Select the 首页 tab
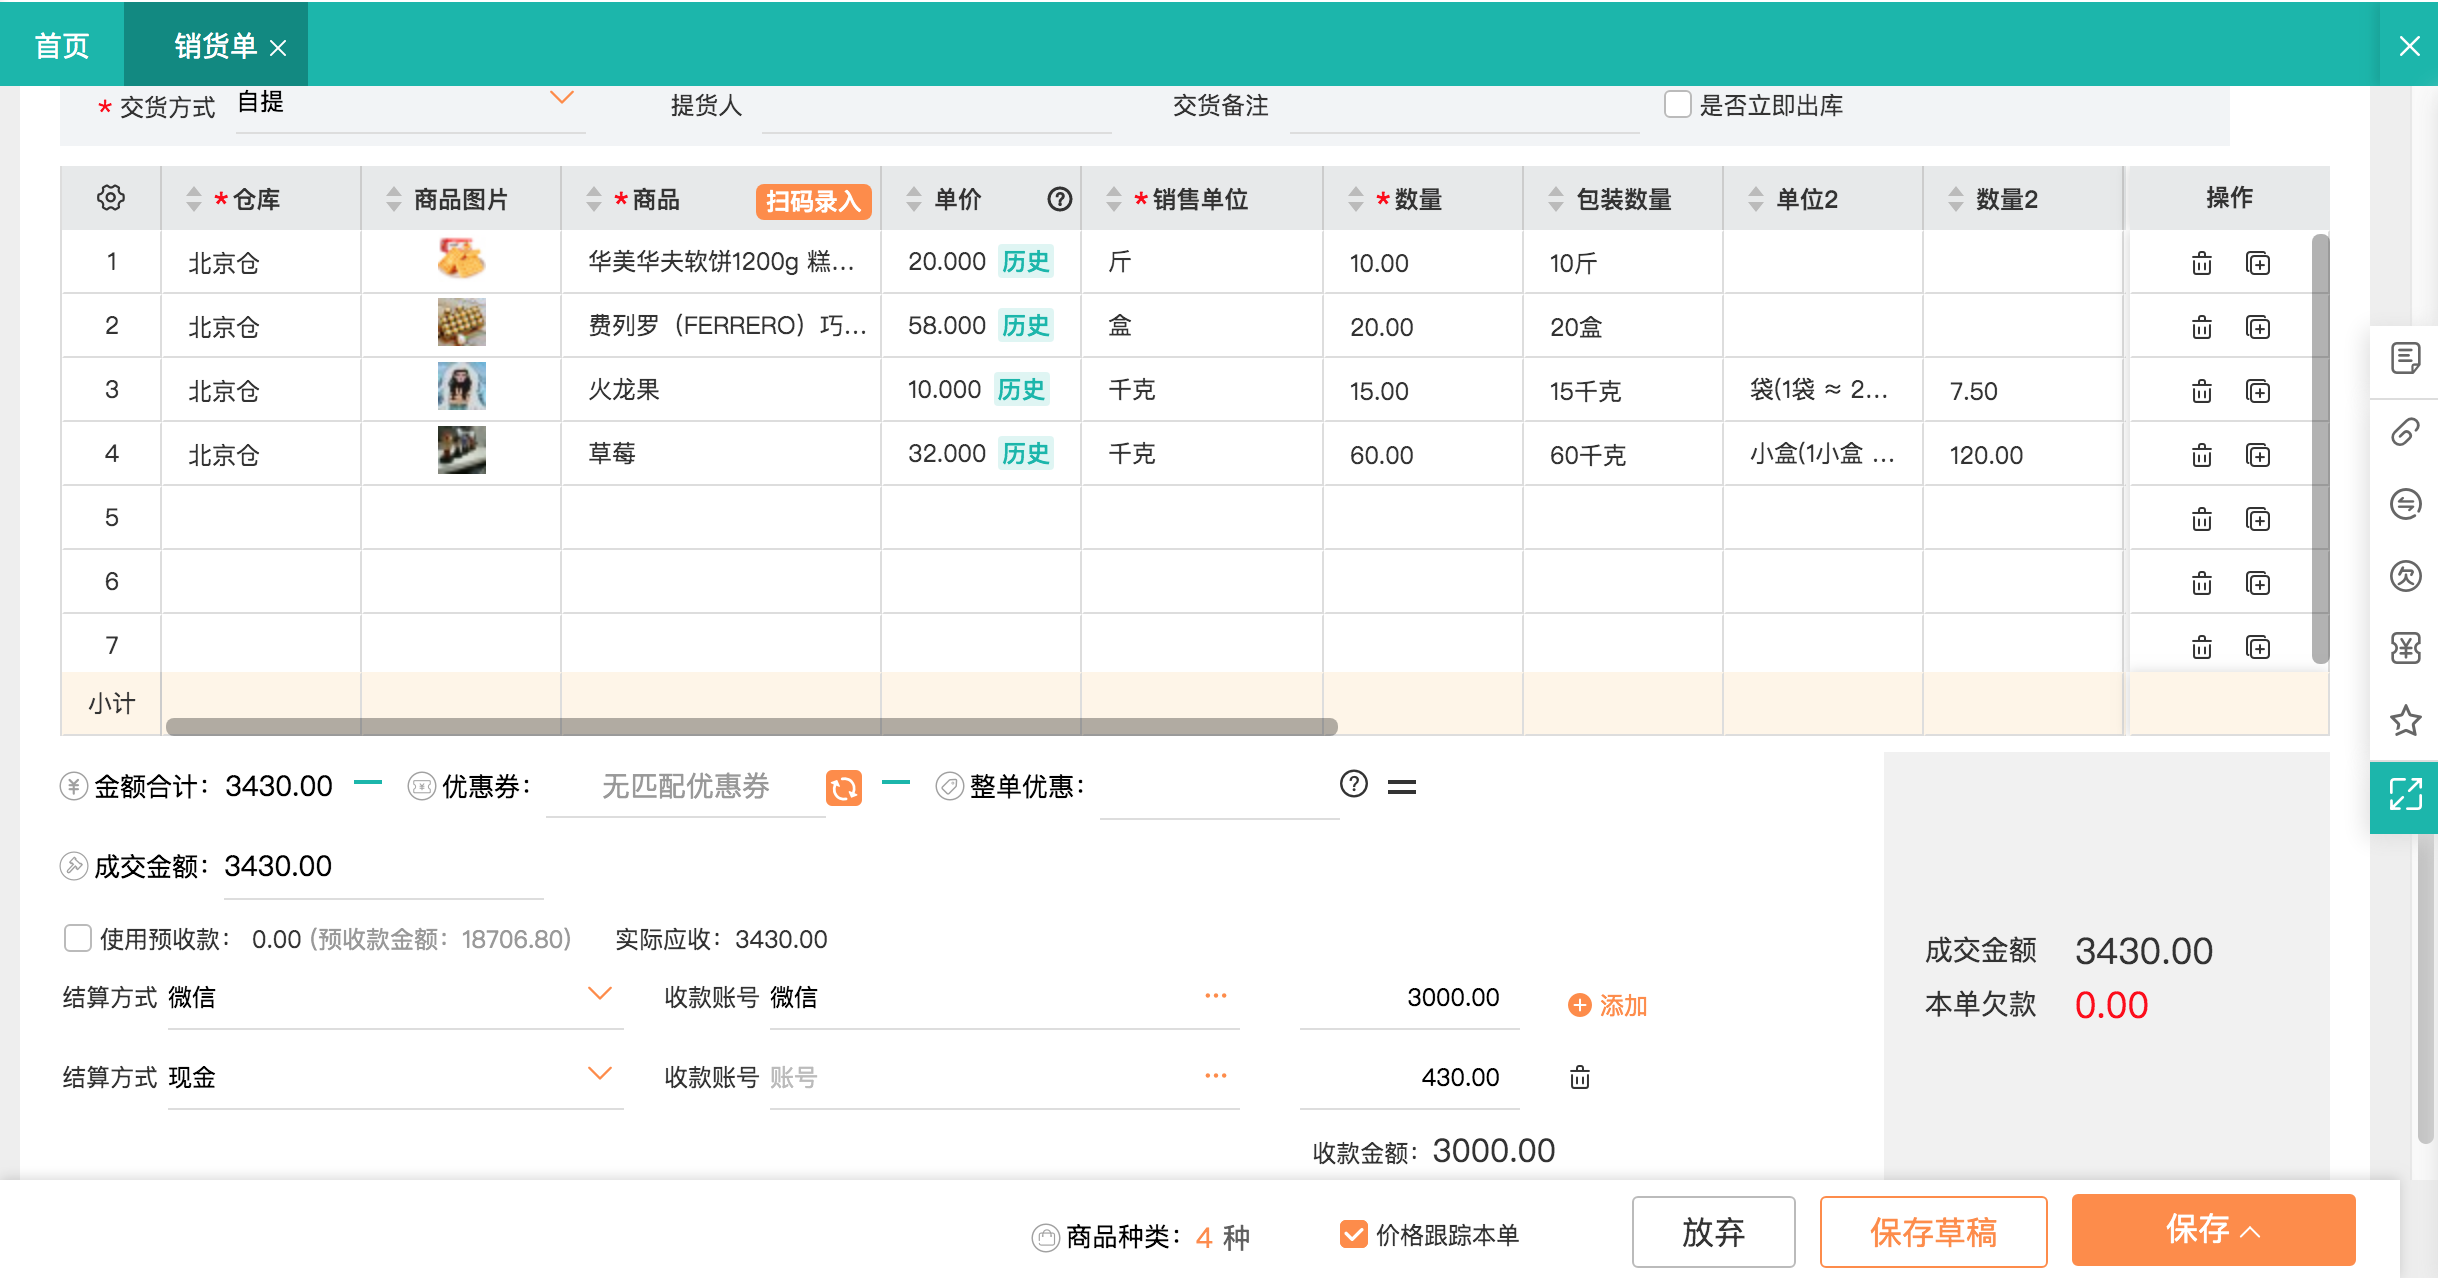The width and height of the screenshot is (2438, 1278). tap(63, 47)
